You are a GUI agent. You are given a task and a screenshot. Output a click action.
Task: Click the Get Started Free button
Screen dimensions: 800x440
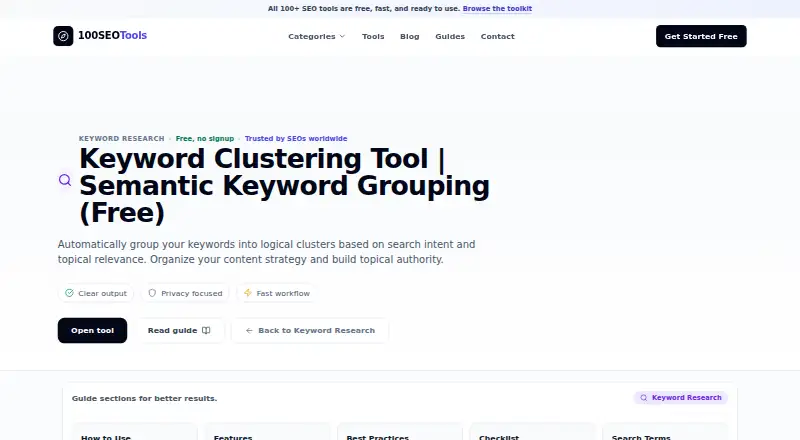click(701, 36)
